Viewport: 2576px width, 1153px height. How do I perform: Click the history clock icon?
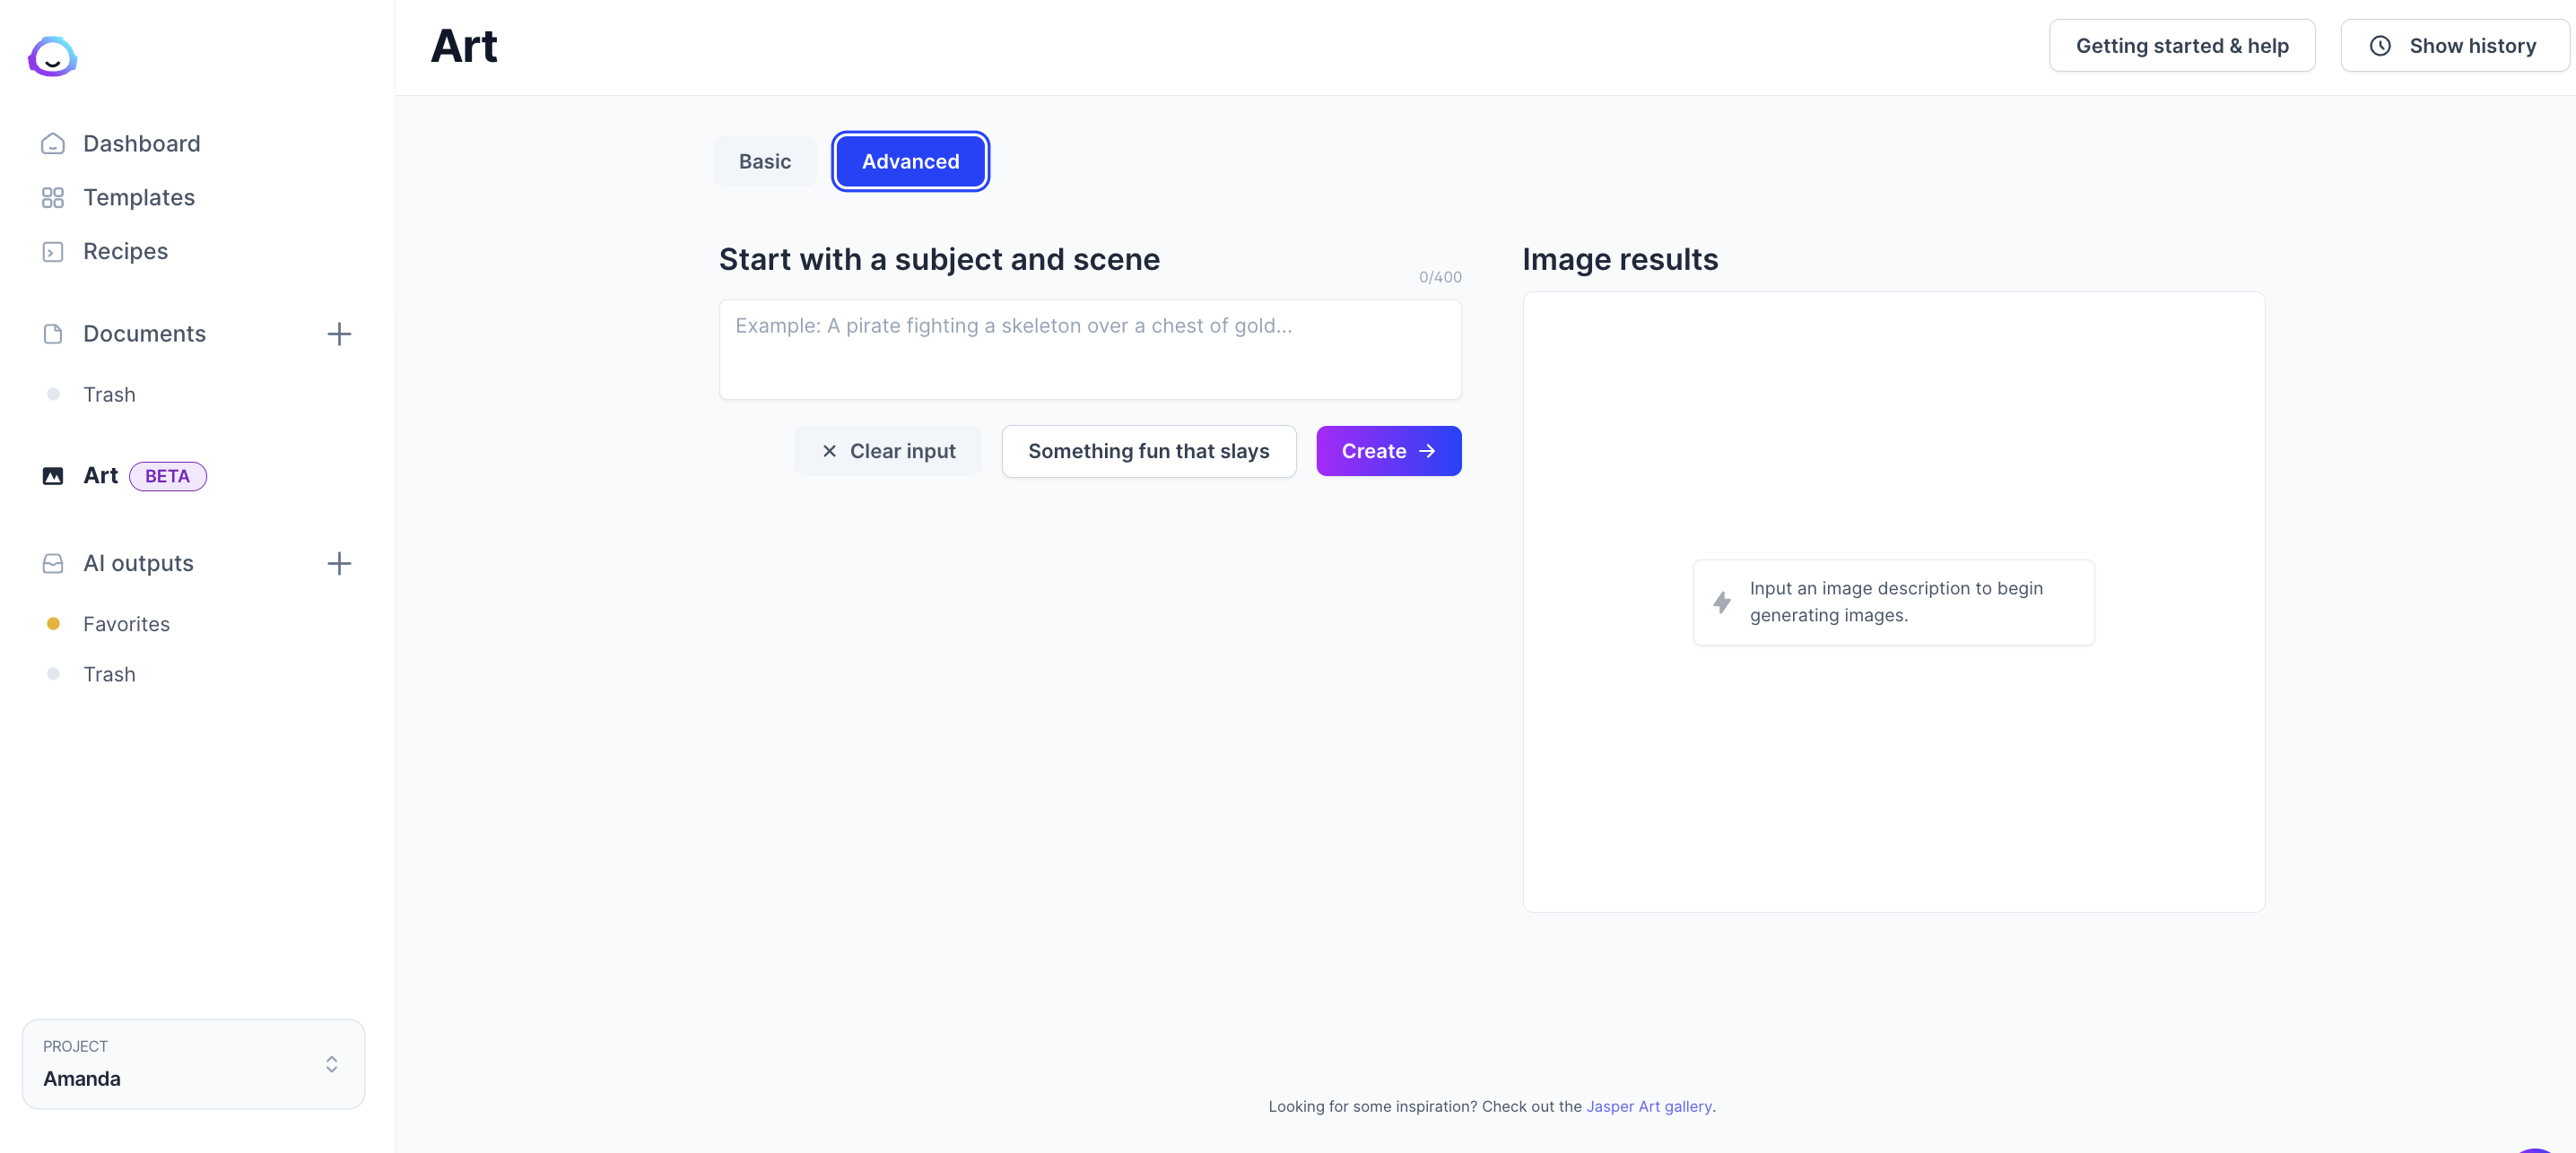tap(2380, 46)
